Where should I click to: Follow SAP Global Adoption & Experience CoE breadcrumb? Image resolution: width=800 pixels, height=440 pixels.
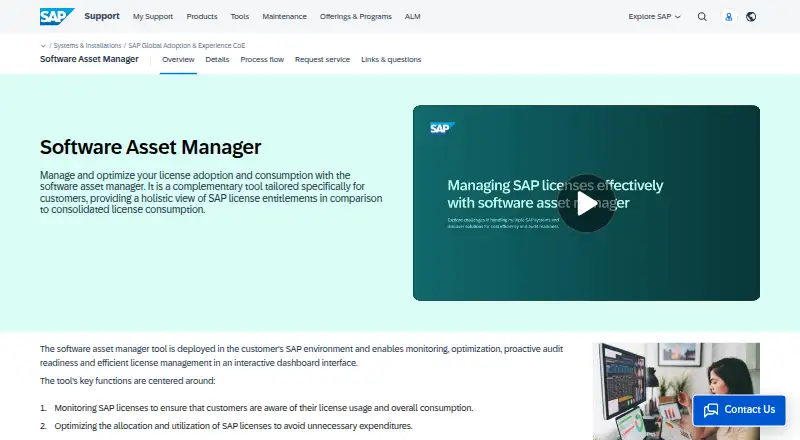tap(187, 46)
